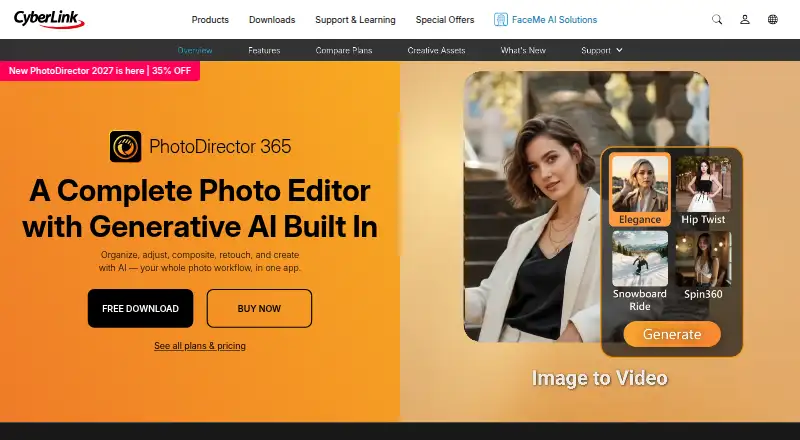800x440 pixels.
Task: Click the BUY NOW button
Action: point(259,308)
